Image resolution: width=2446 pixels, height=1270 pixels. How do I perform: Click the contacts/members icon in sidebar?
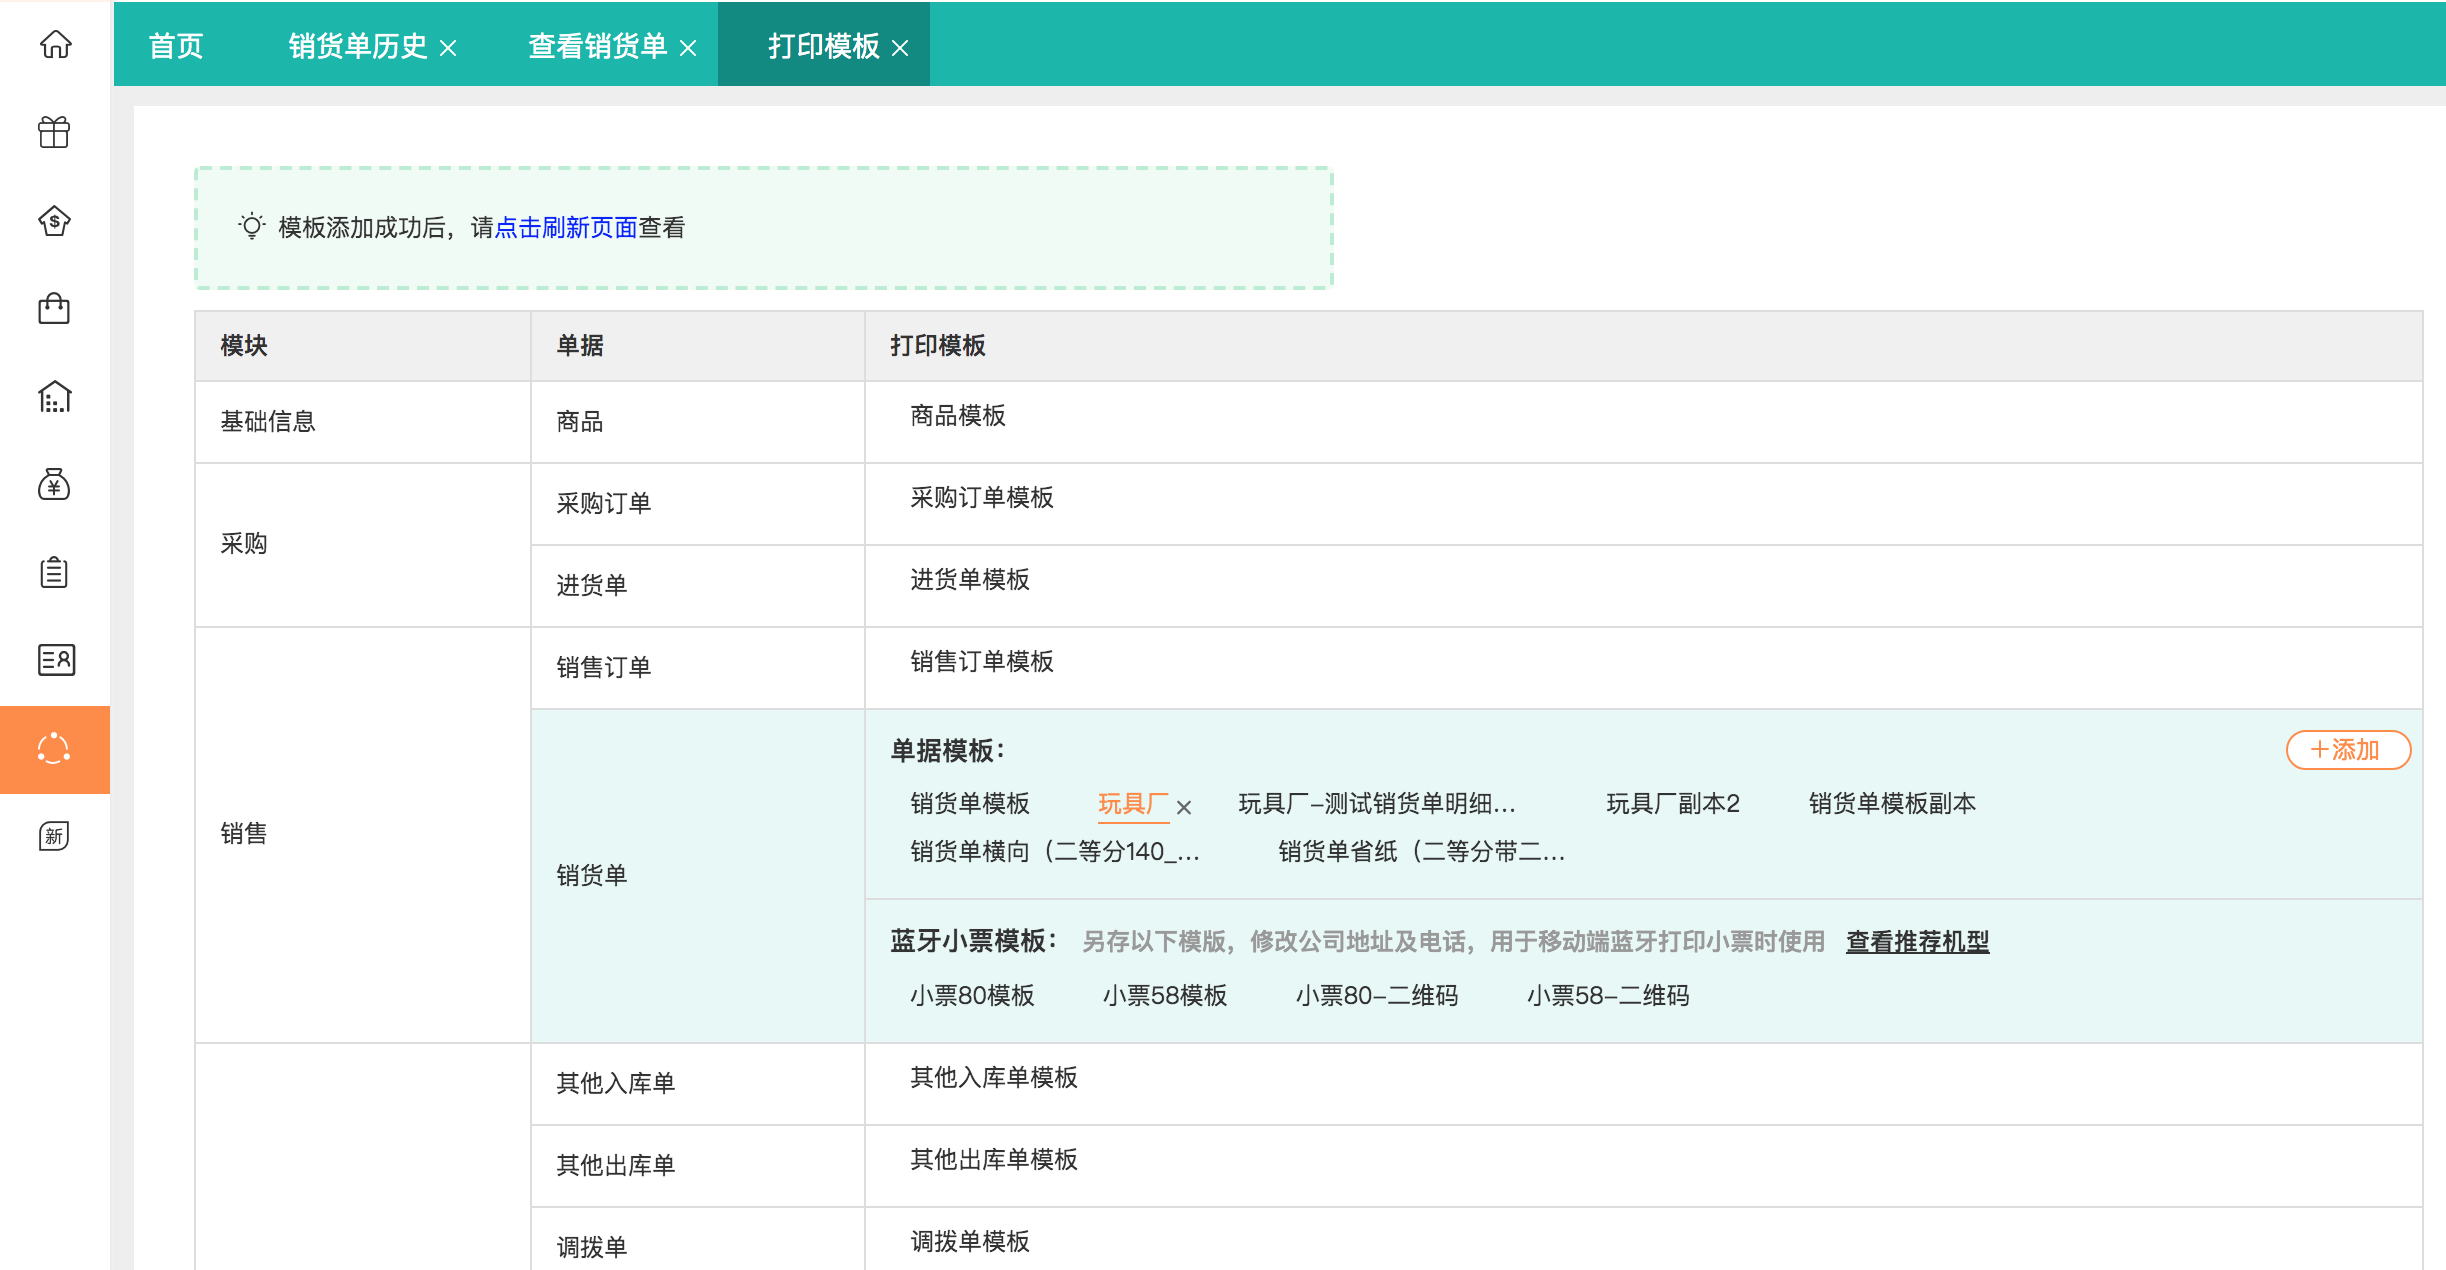(x=55, y=658)
